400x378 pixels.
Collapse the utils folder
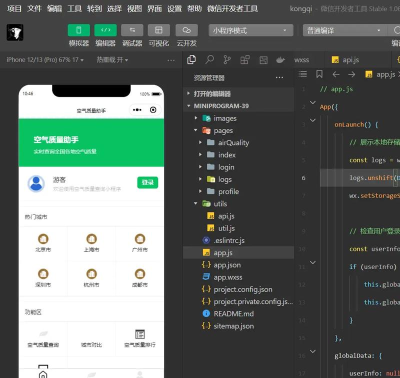[239, 204]
